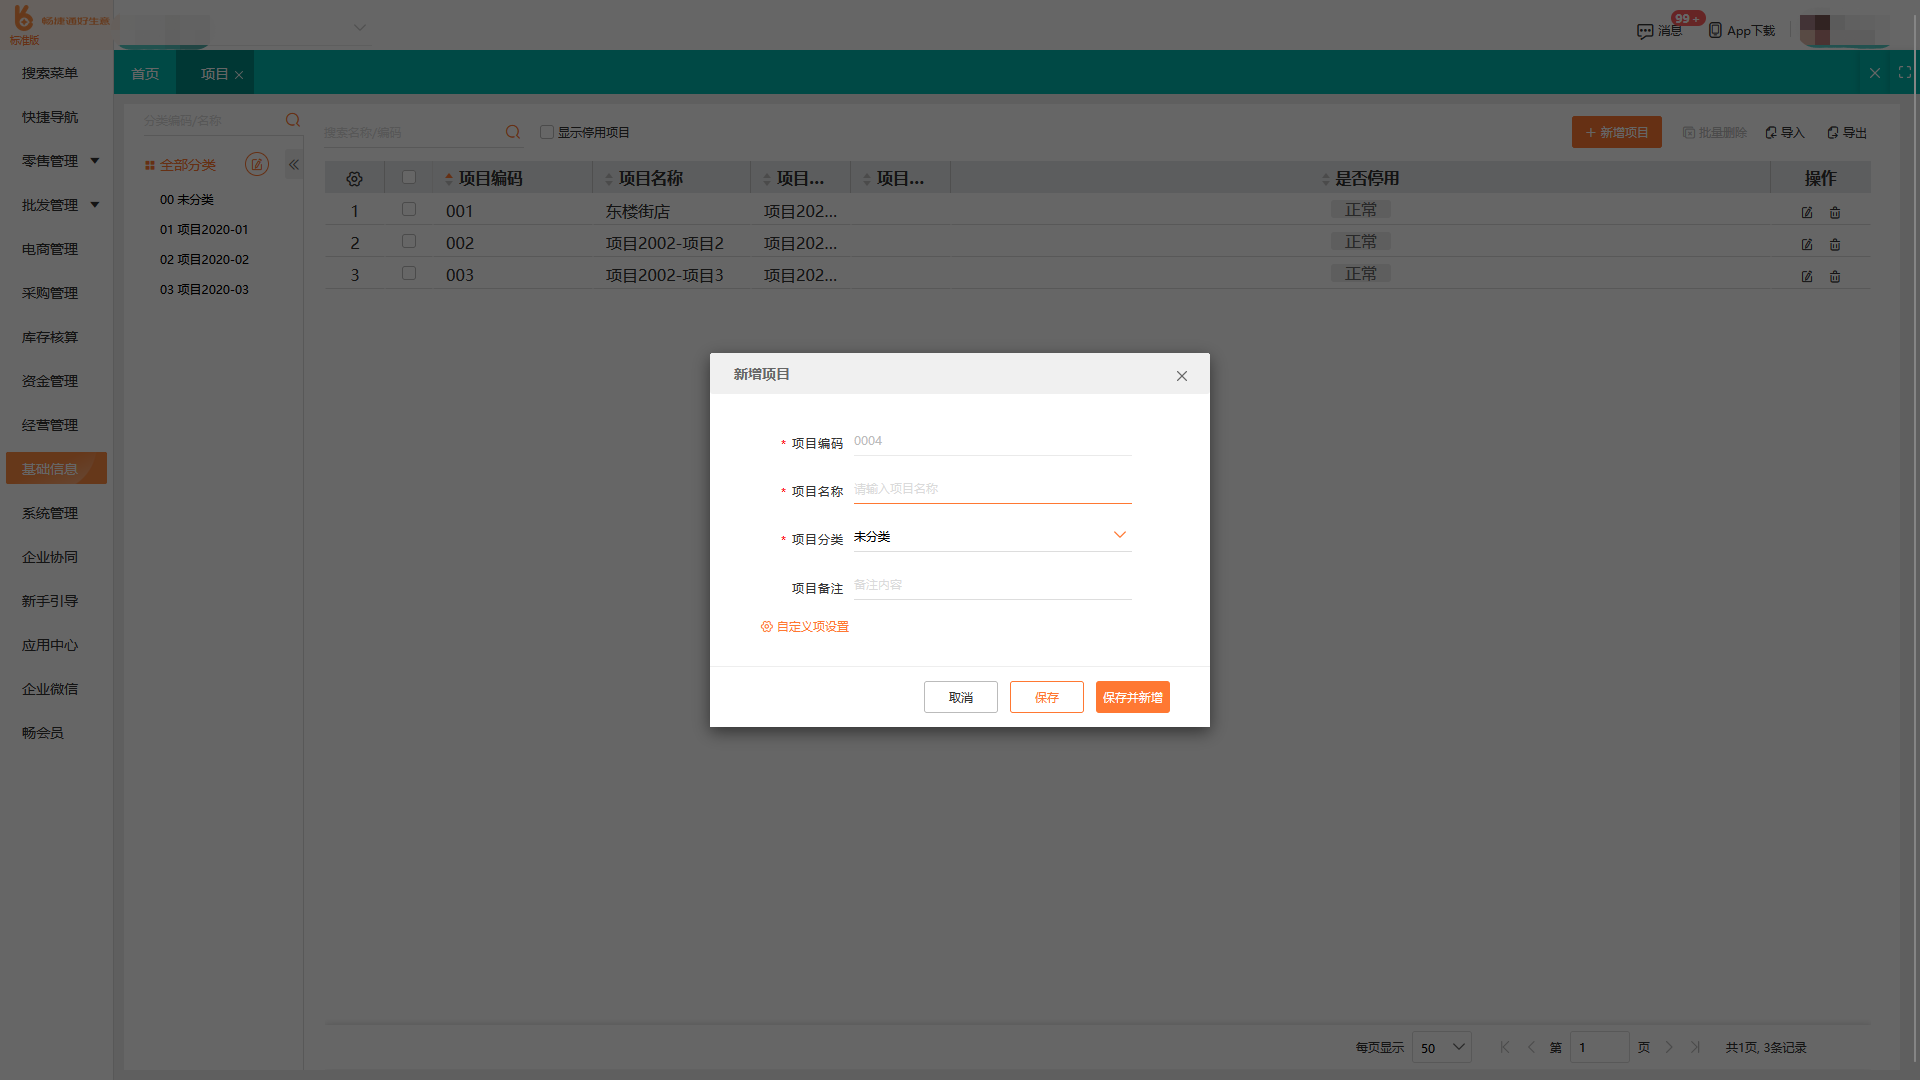
Task: Enable 自定义项设置 link option
Action: 804,626
